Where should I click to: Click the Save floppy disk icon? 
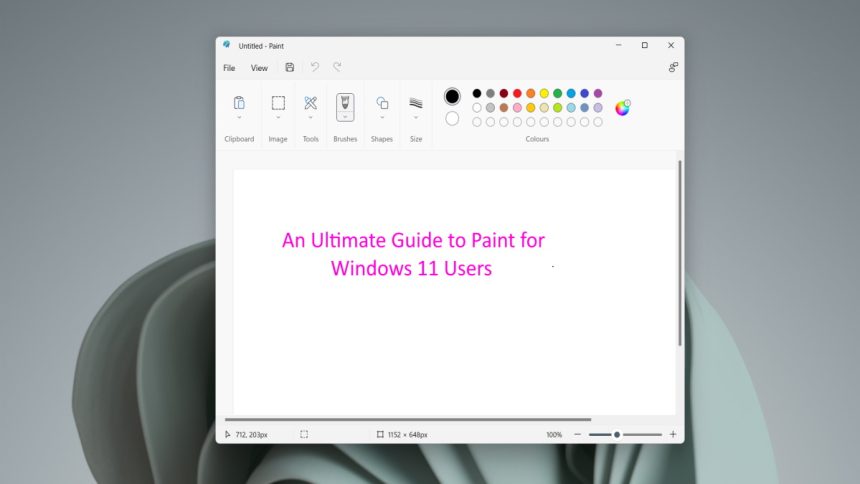coord(290,67)
